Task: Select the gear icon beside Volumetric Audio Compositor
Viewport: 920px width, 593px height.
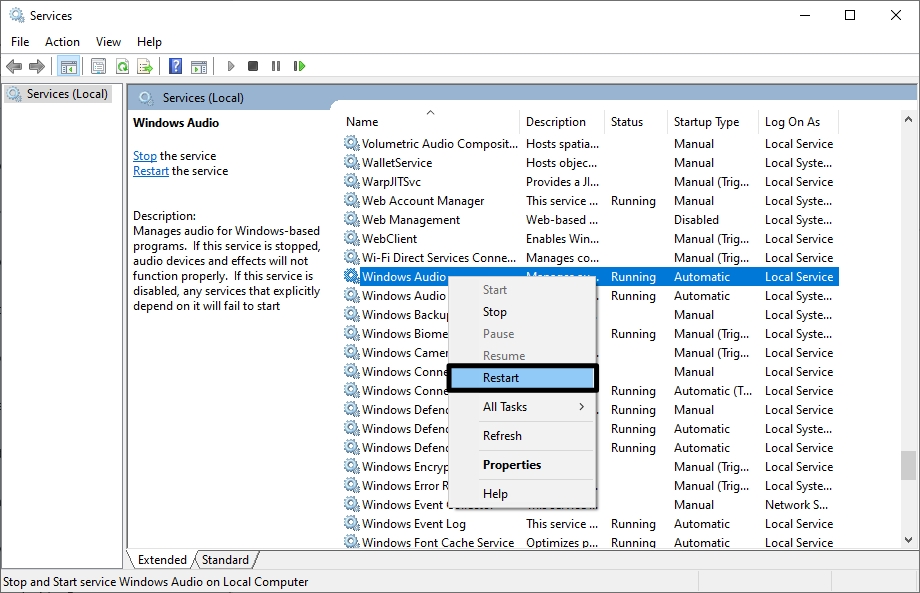Action: coord(351,143)
